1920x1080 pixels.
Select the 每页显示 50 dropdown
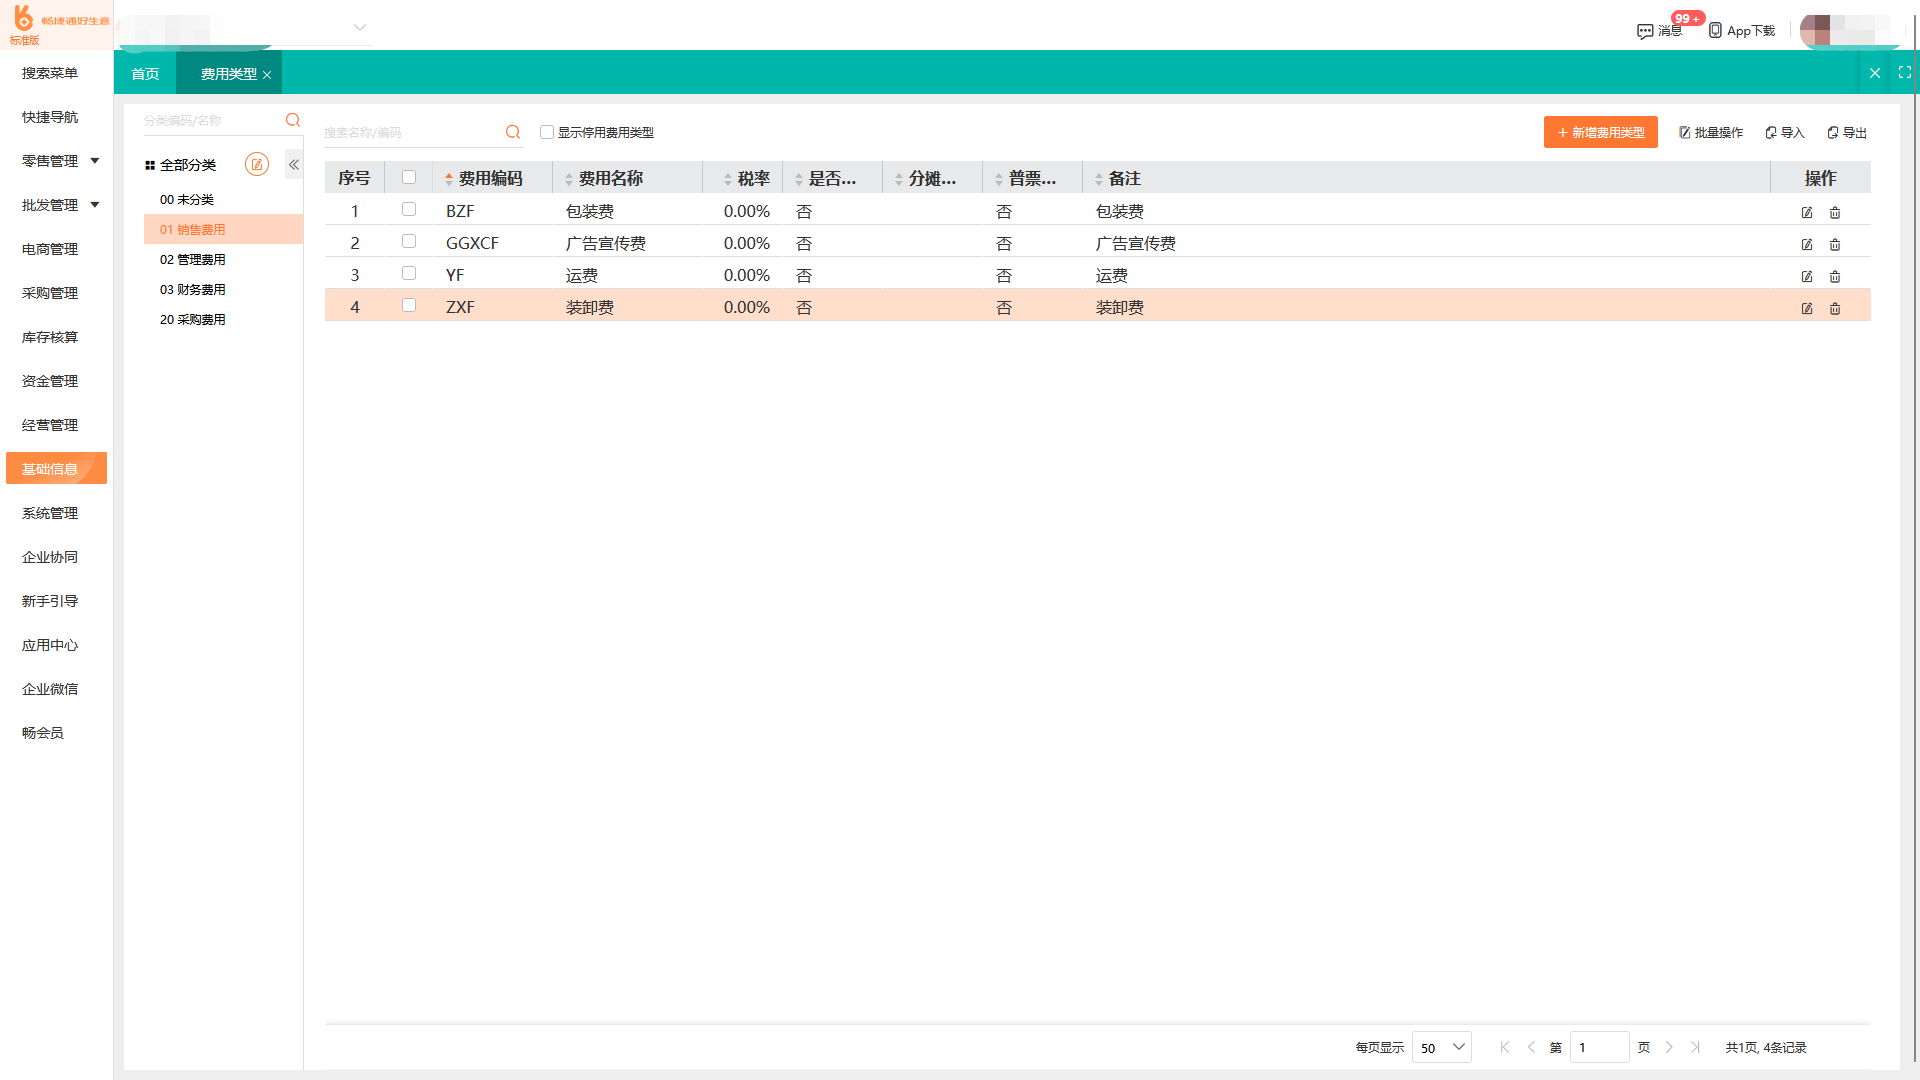pyautogui.click(x=1440, y=1047)
